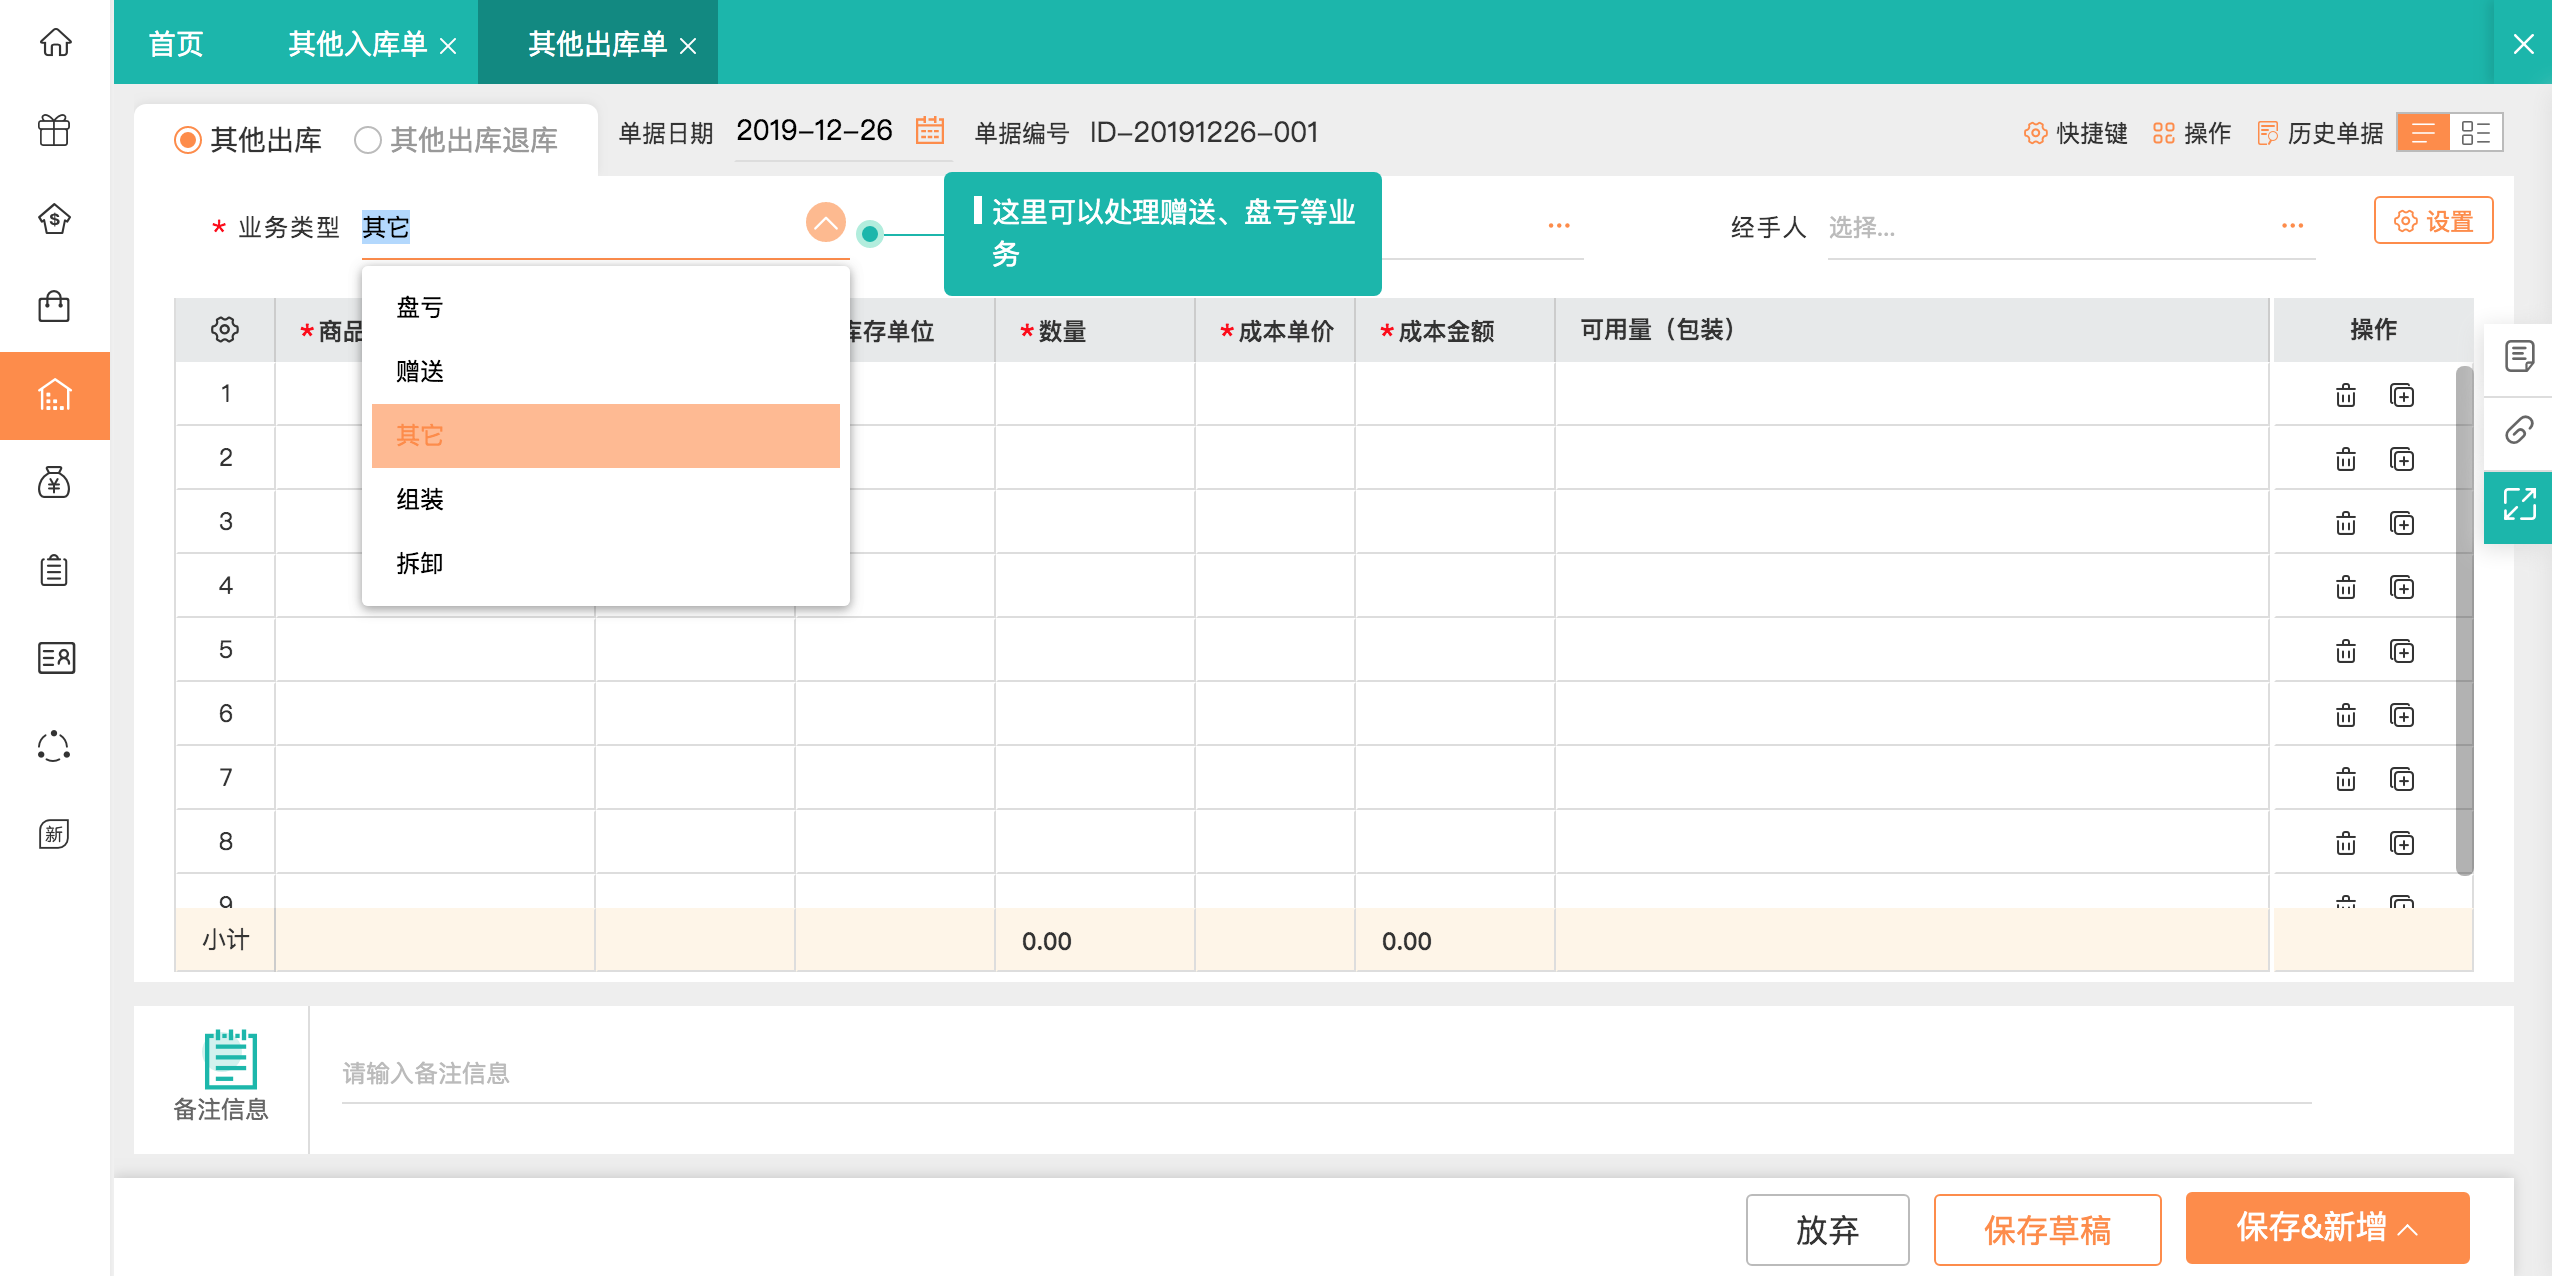Click the delete trash icon in row 1

[x=2345, y=392]
